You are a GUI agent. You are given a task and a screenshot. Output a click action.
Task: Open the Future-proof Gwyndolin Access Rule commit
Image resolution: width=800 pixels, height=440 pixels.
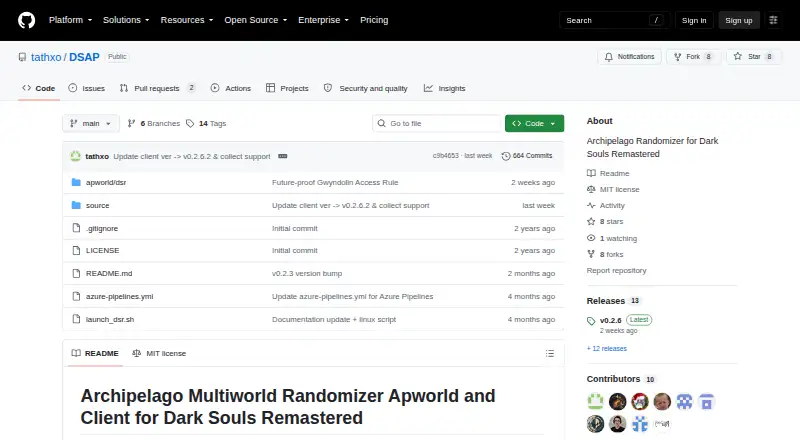(335, 182)
